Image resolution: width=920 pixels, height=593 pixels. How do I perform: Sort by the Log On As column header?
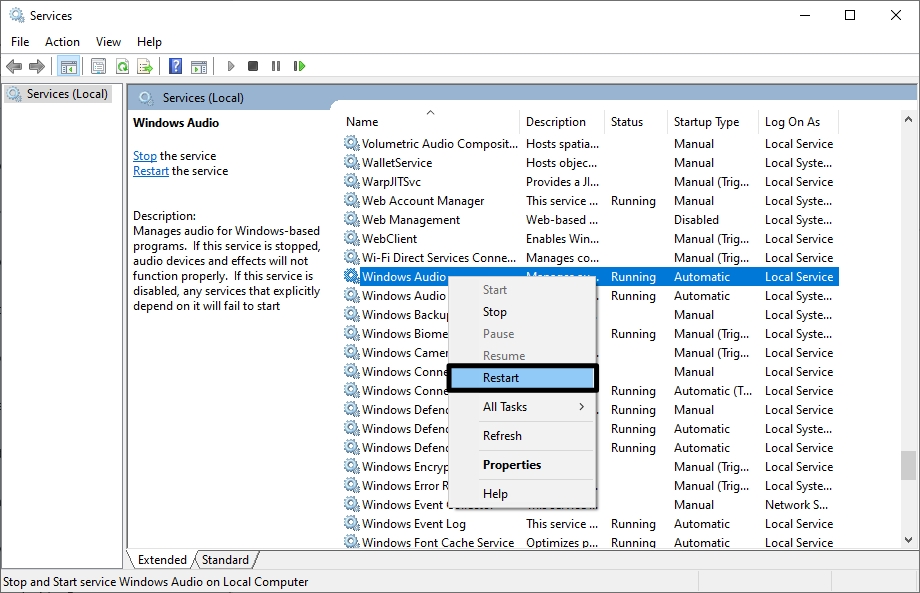799,121
